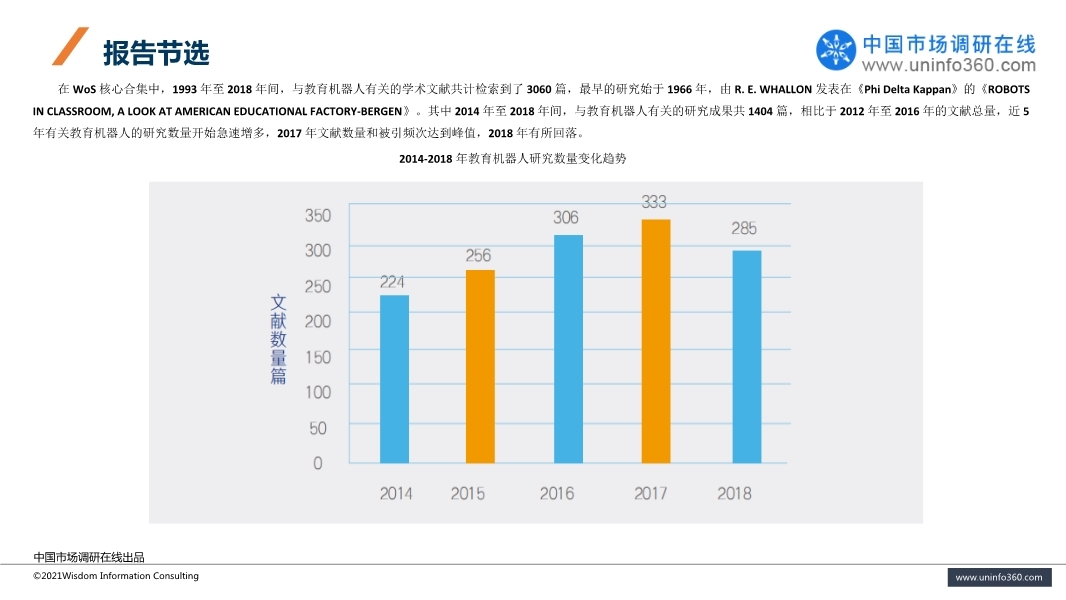Click the blue 2018 bar
This screenshot has height=600, width=1066.
coord(746,356)
